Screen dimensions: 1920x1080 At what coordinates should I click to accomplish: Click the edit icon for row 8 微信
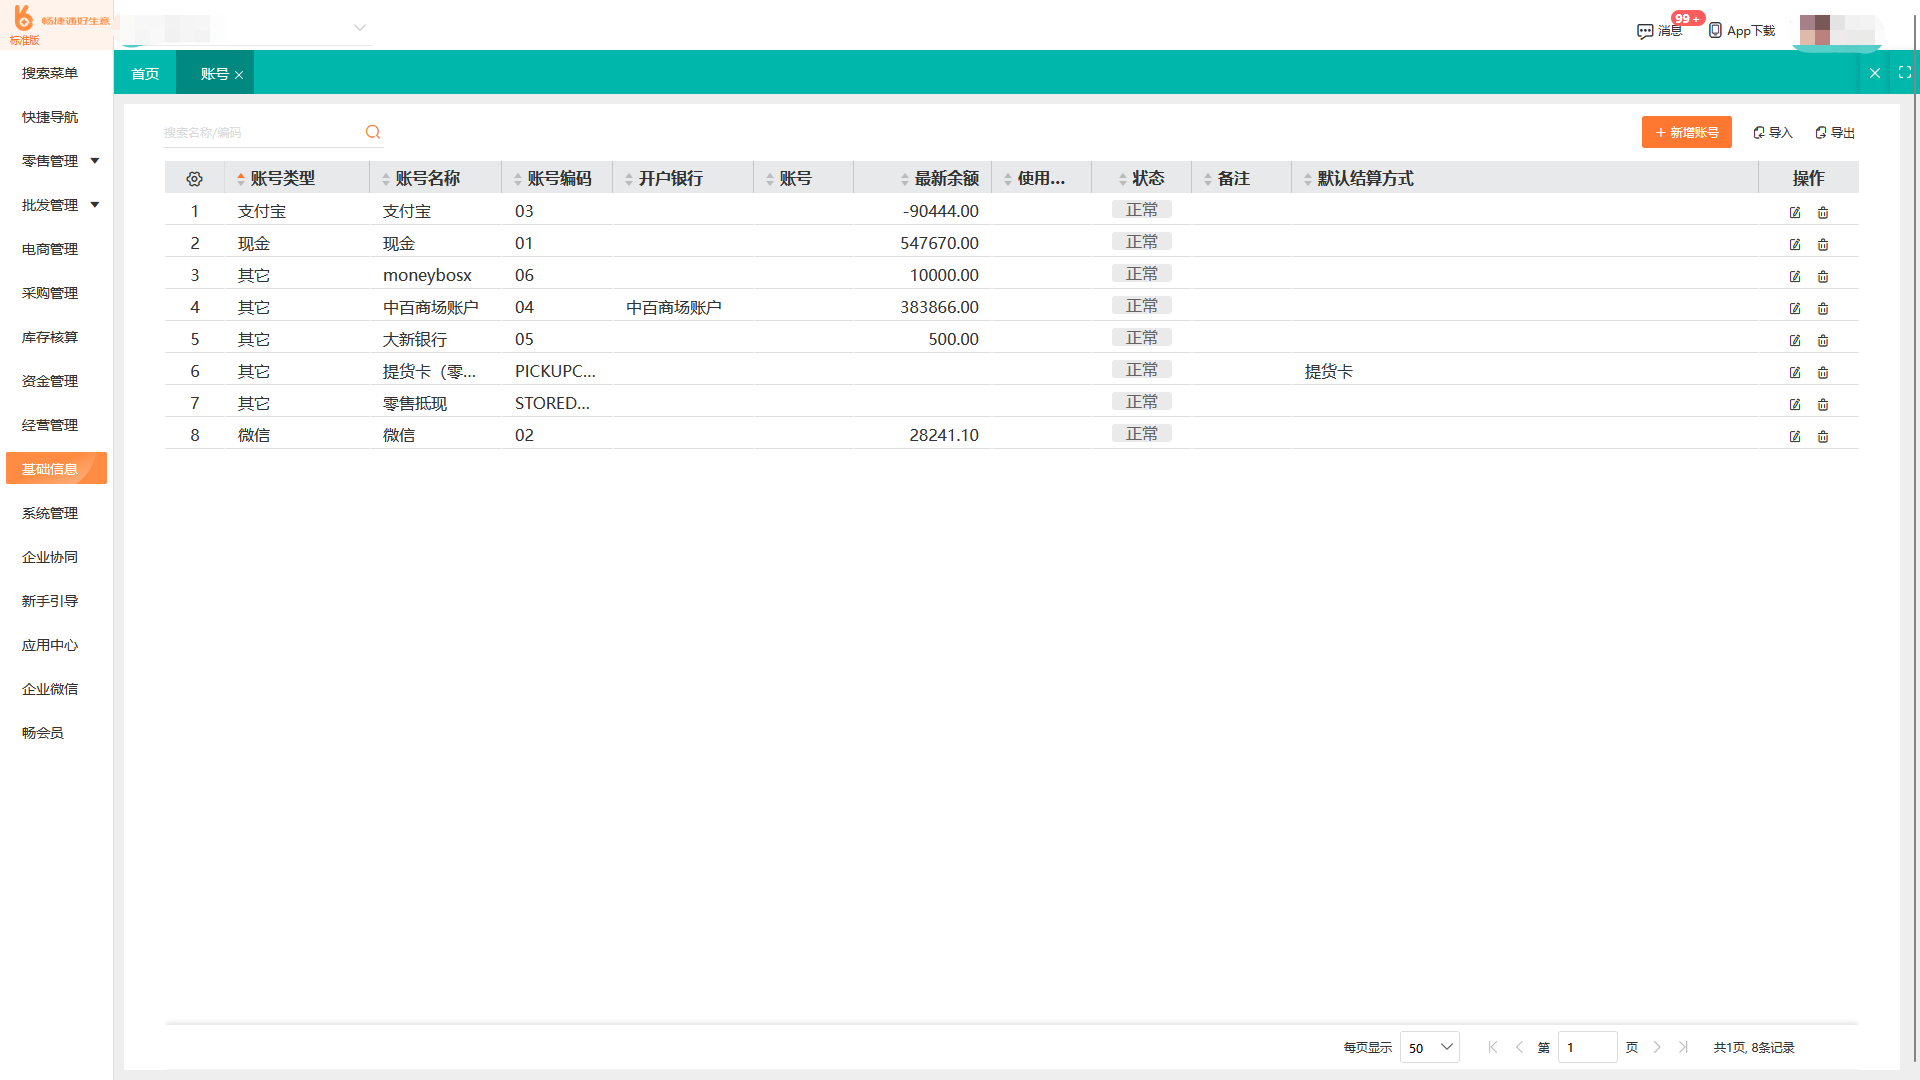coord(1795,435)
